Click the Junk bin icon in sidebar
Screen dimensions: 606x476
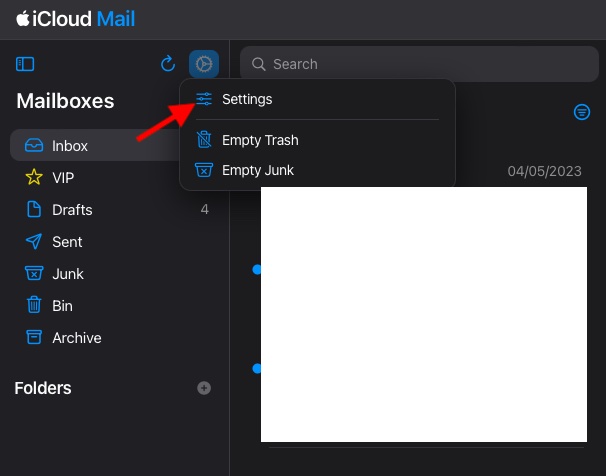pos(34,273)
